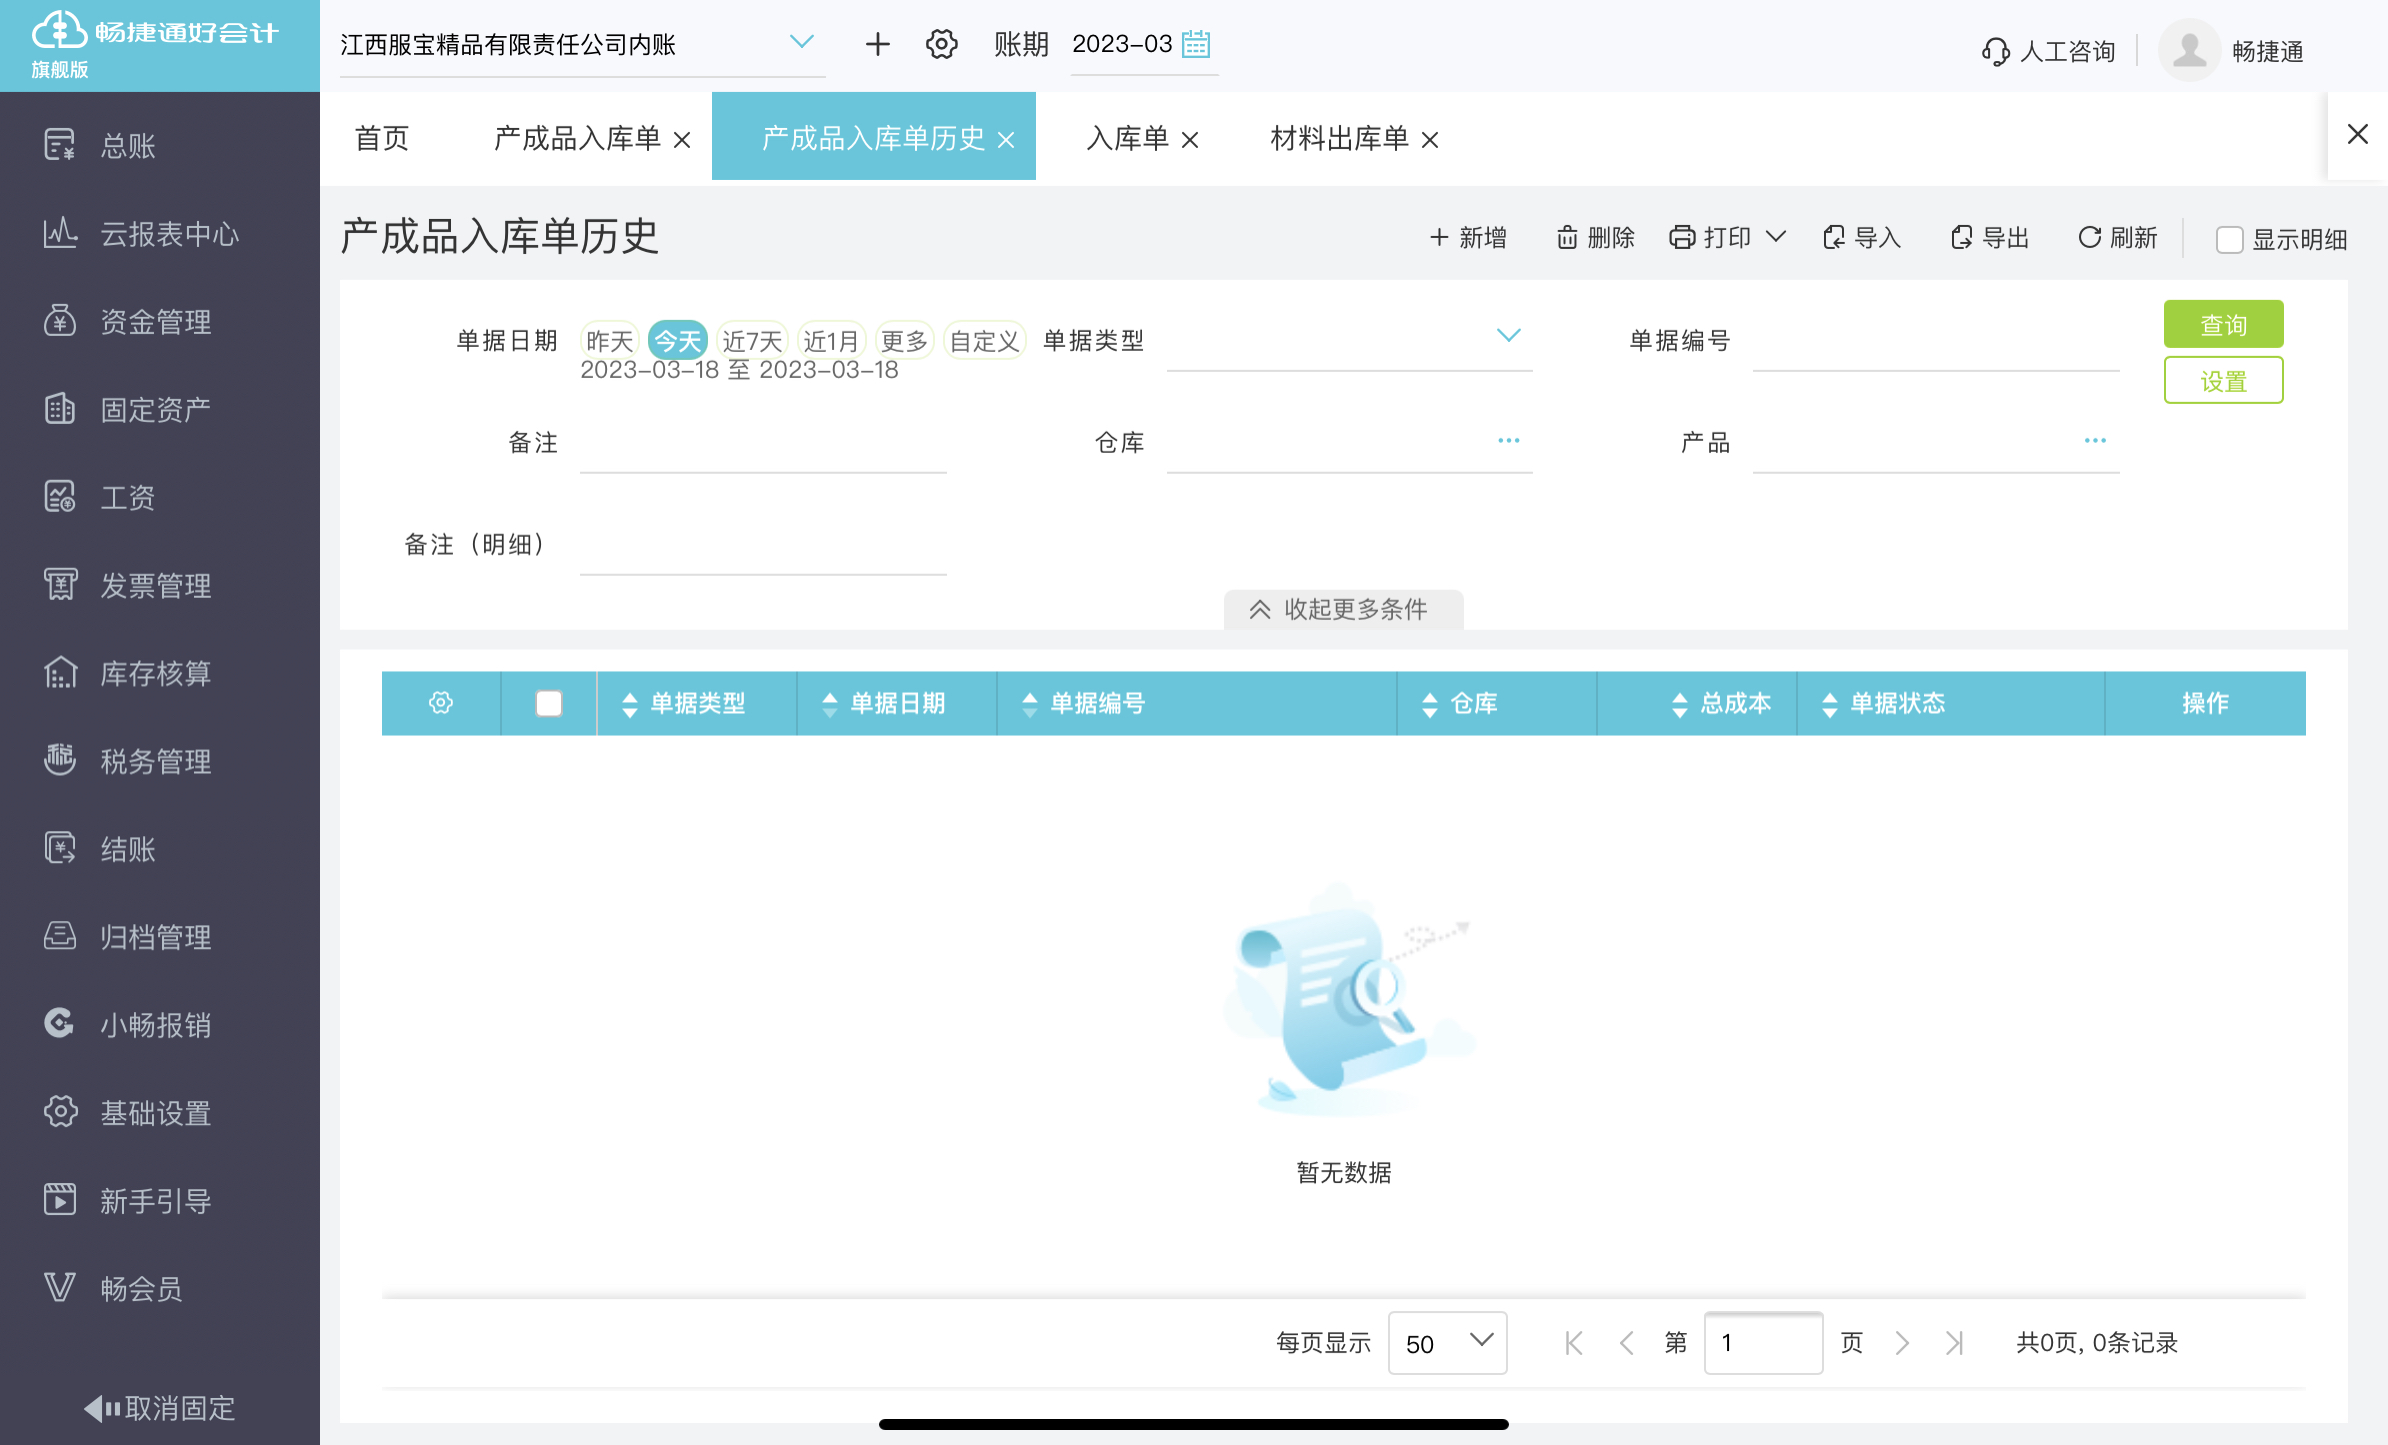
Task: Click the 云报表中心 sidebar icon
Action: [61, 234]
